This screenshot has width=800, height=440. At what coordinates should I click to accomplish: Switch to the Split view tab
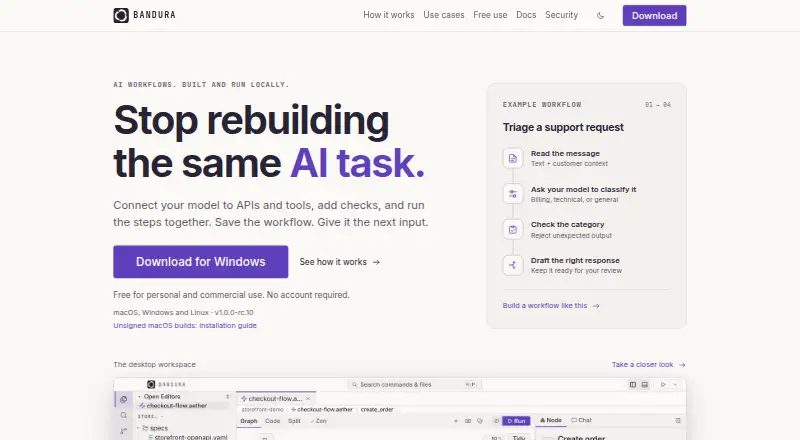pyautogui.click(x=294, y=421)
